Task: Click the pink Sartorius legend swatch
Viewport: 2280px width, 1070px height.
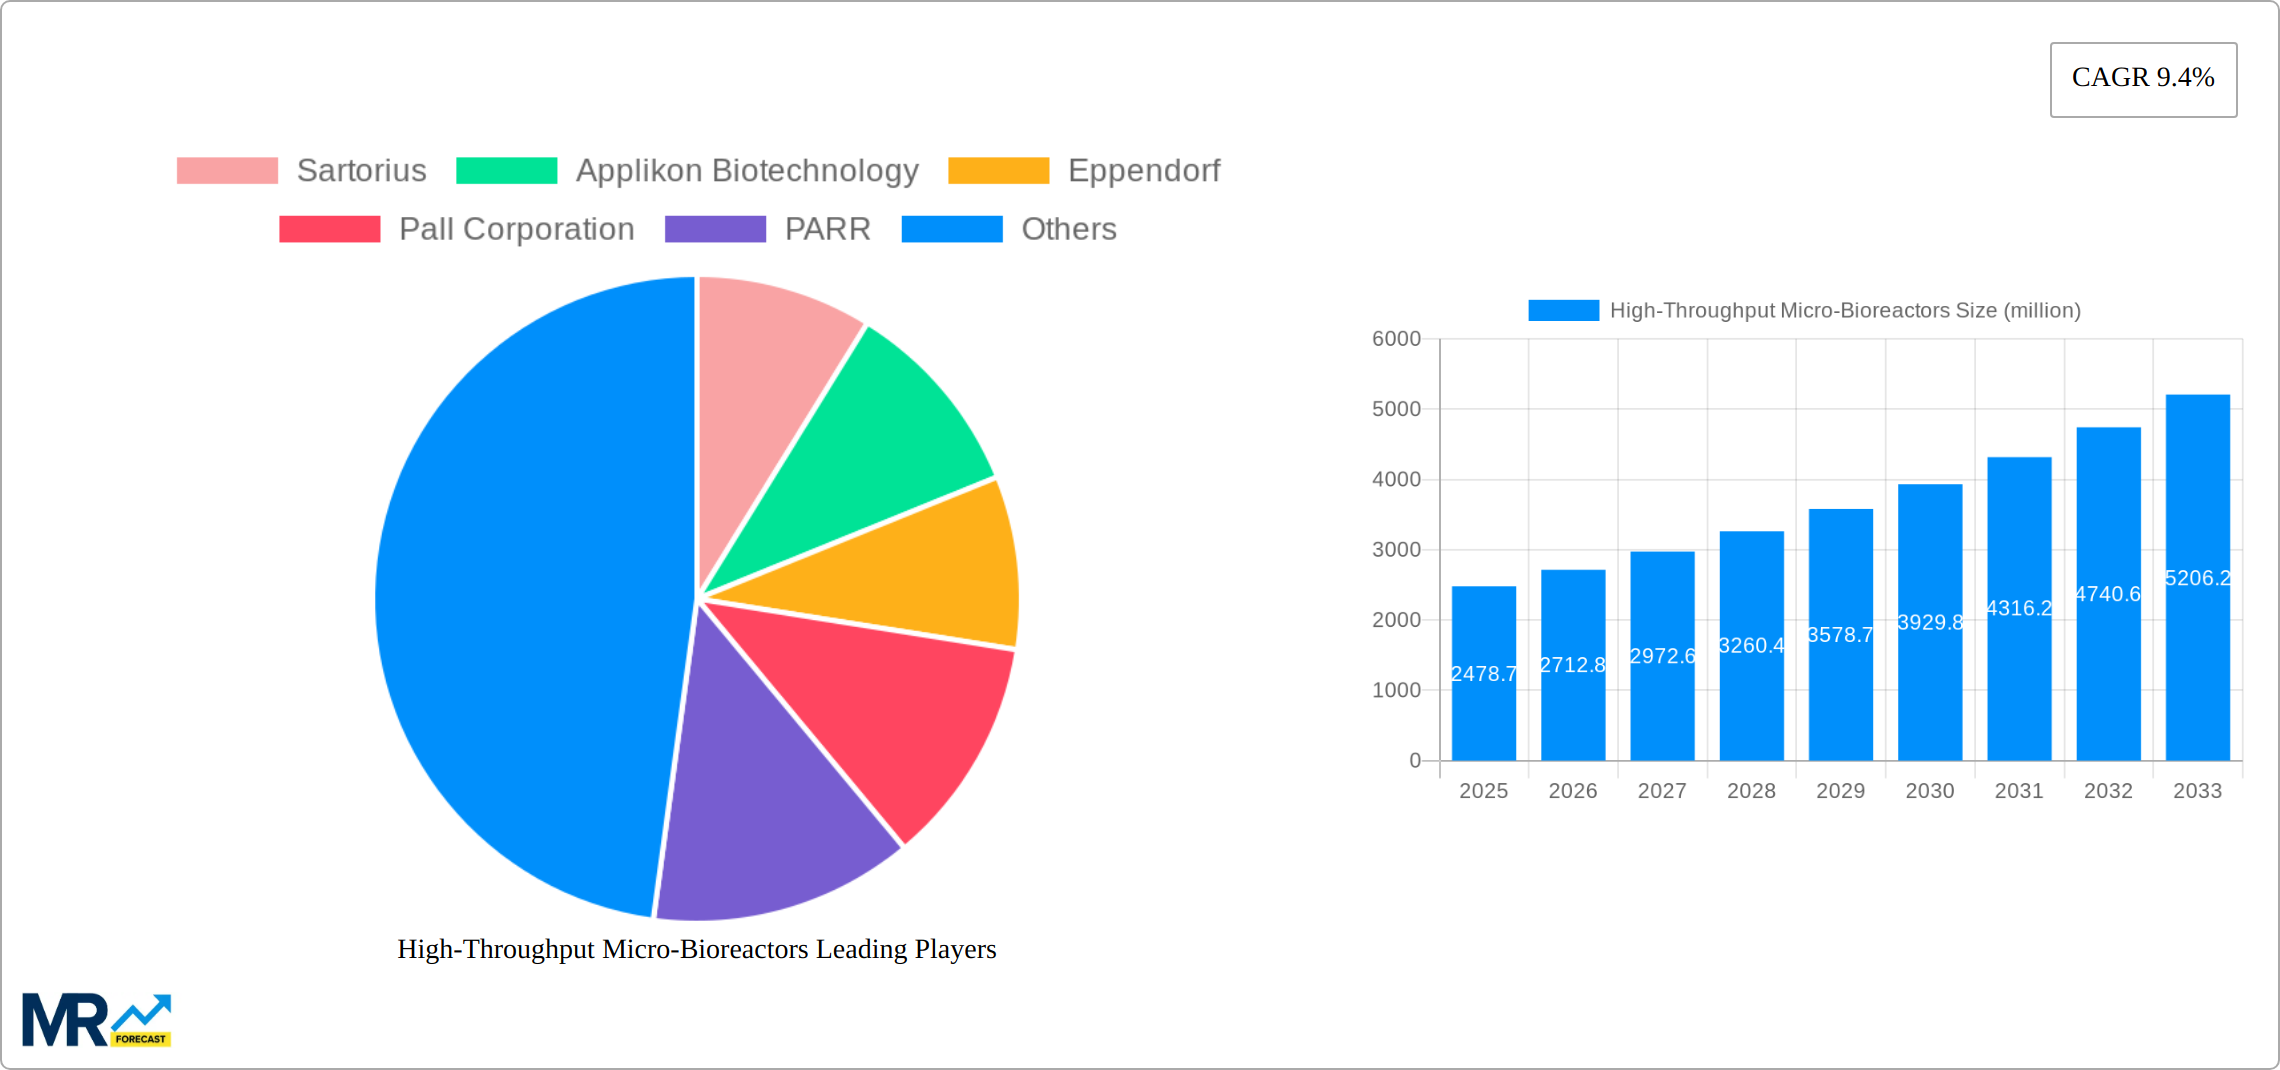Action: coord(227,170)
